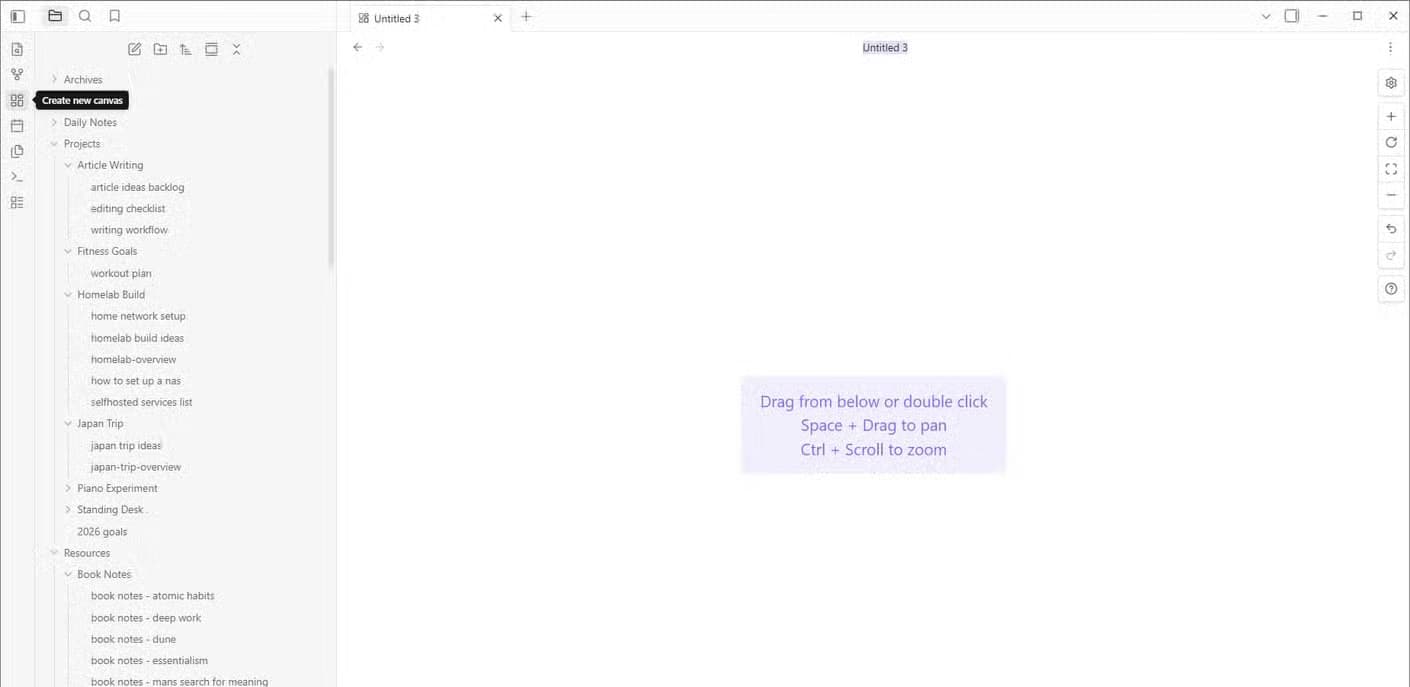This screenshot has width=1410, height=687.
Task: Click the Untitled 3 title field
Action: pos(885,47)
